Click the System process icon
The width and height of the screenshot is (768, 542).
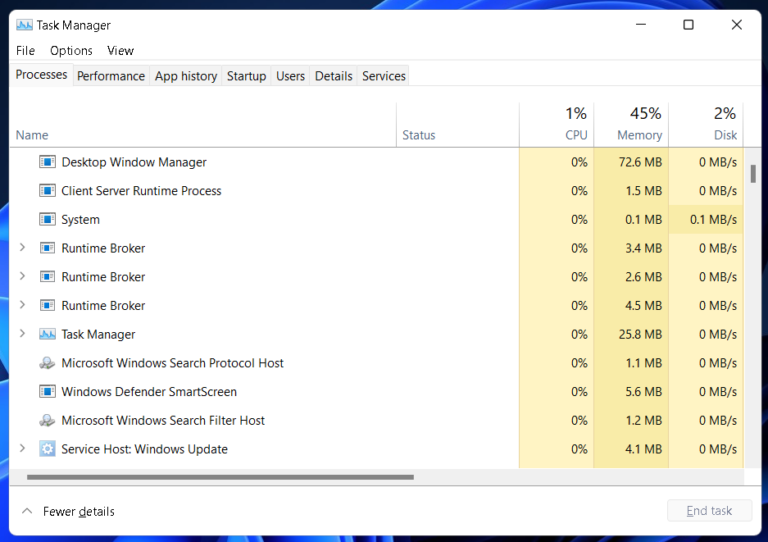click(x=47, y=219)
